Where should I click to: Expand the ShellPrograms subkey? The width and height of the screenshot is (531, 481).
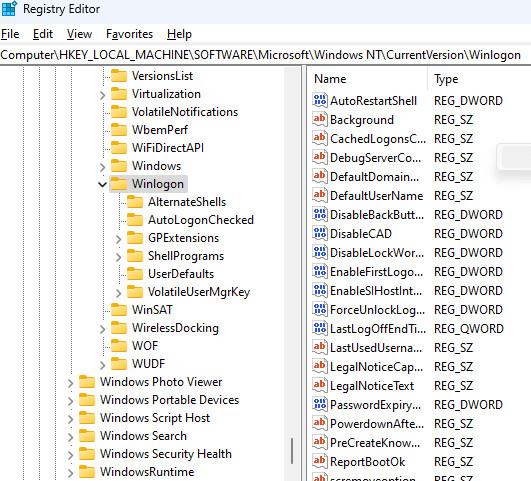[x=118, y=257]
